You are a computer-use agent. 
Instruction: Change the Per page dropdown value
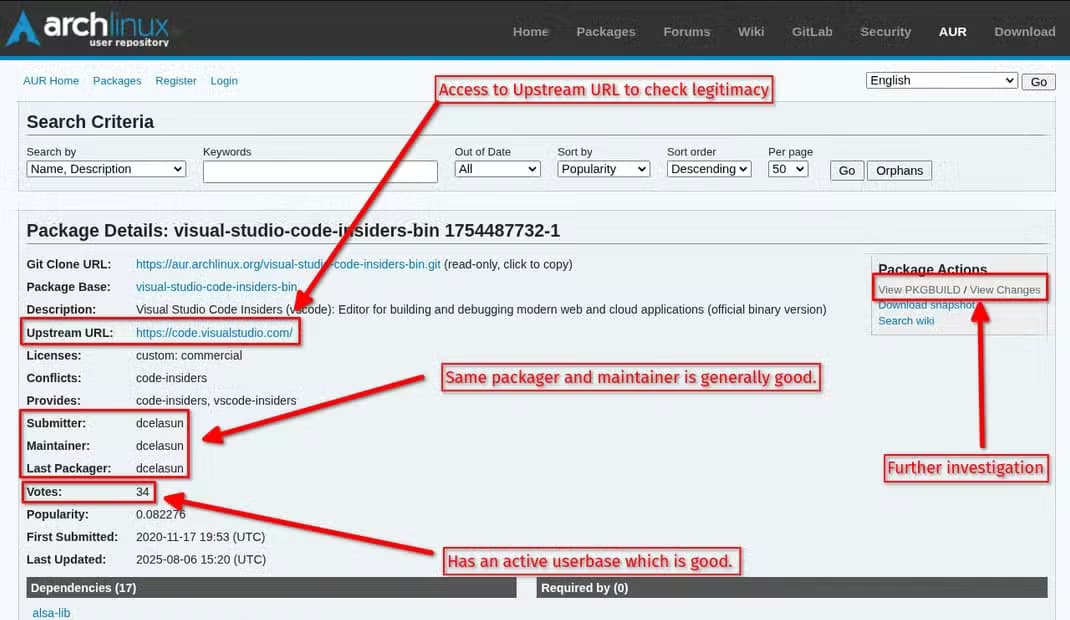click(x=788, y=169)
